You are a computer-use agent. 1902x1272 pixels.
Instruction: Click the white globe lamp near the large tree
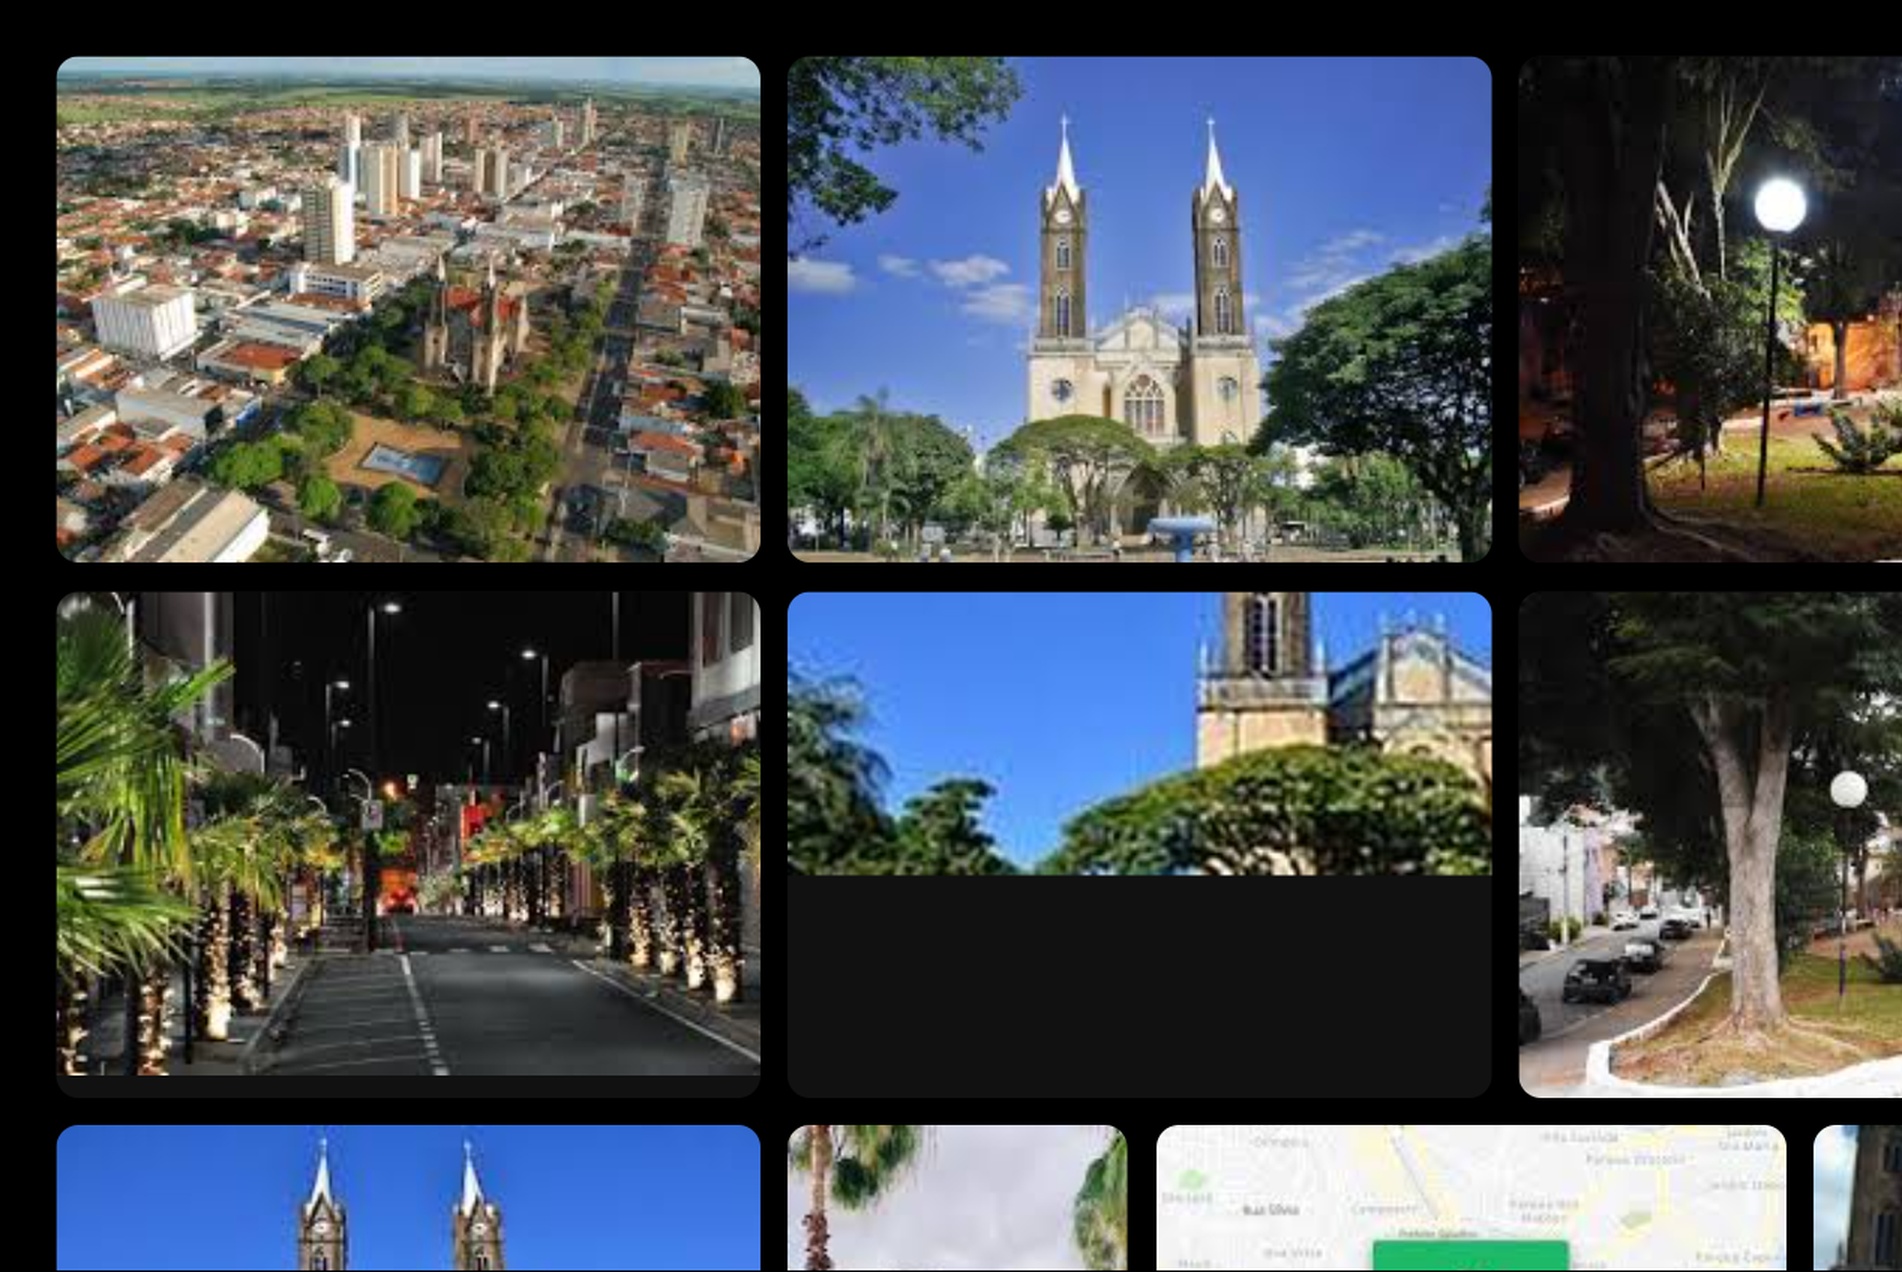1848,790
